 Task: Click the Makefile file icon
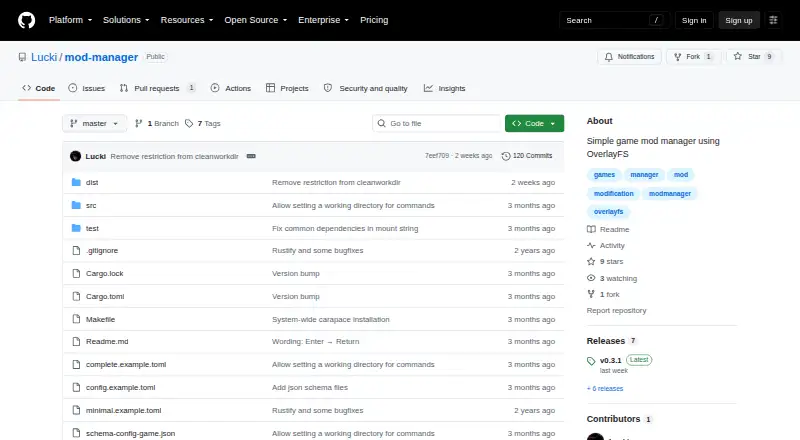[76, 320]
